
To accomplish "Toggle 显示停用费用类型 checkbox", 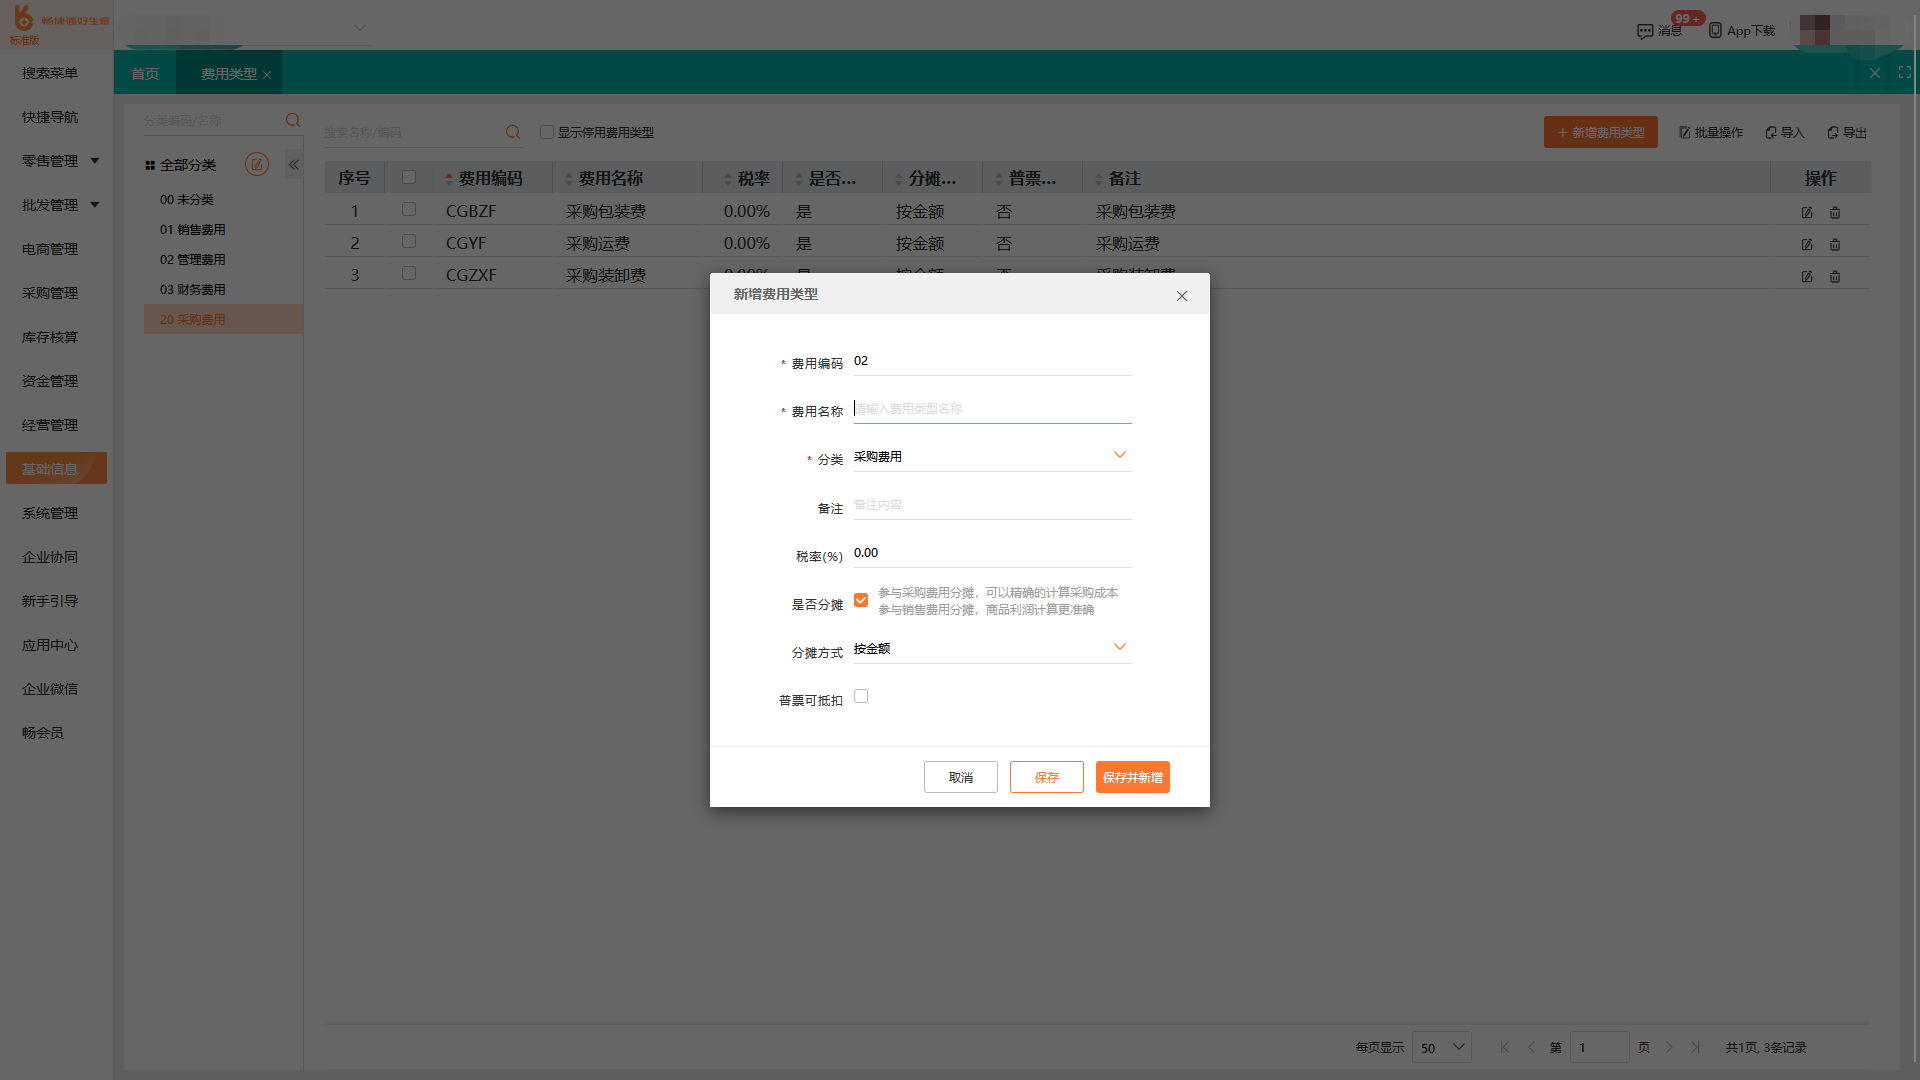I will (x=547, y=131).
